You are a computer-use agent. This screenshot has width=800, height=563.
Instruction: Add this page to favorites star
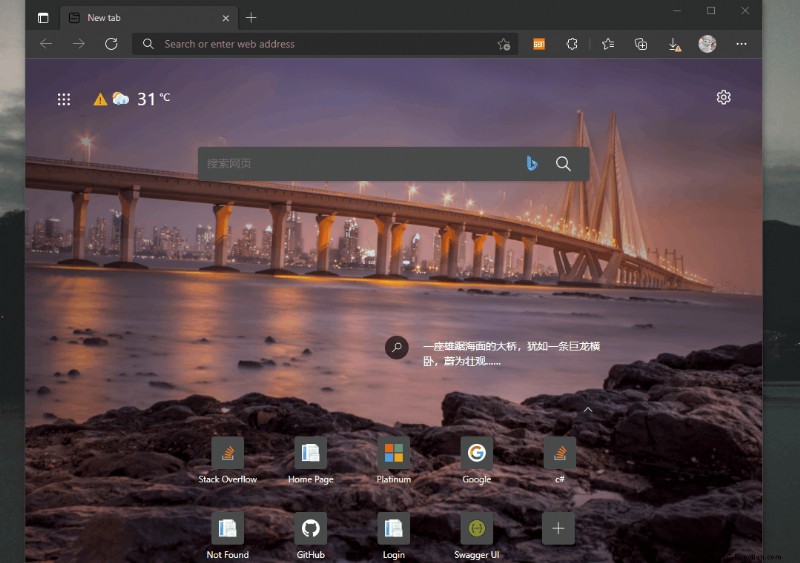click(x=504, y=44)
